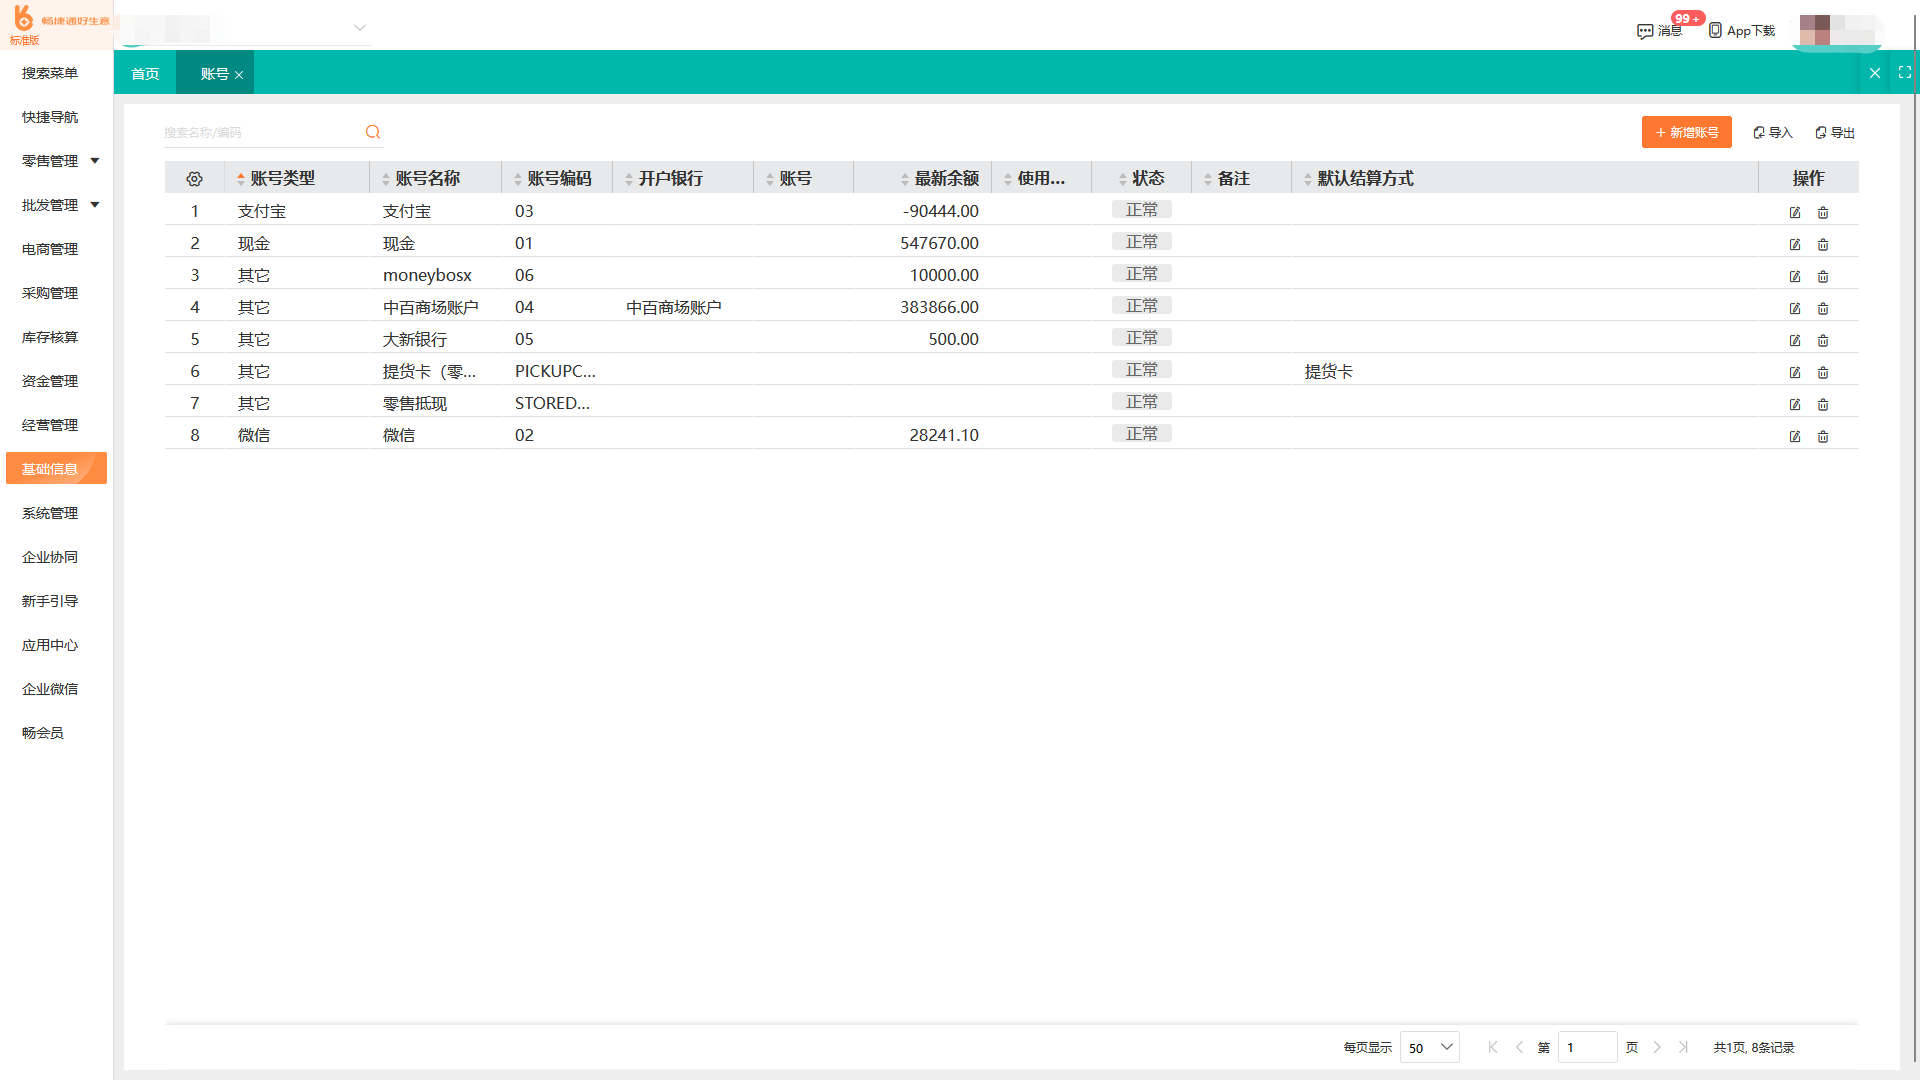
Task: Click the search magnifier icon
Action: pos(373,131)
